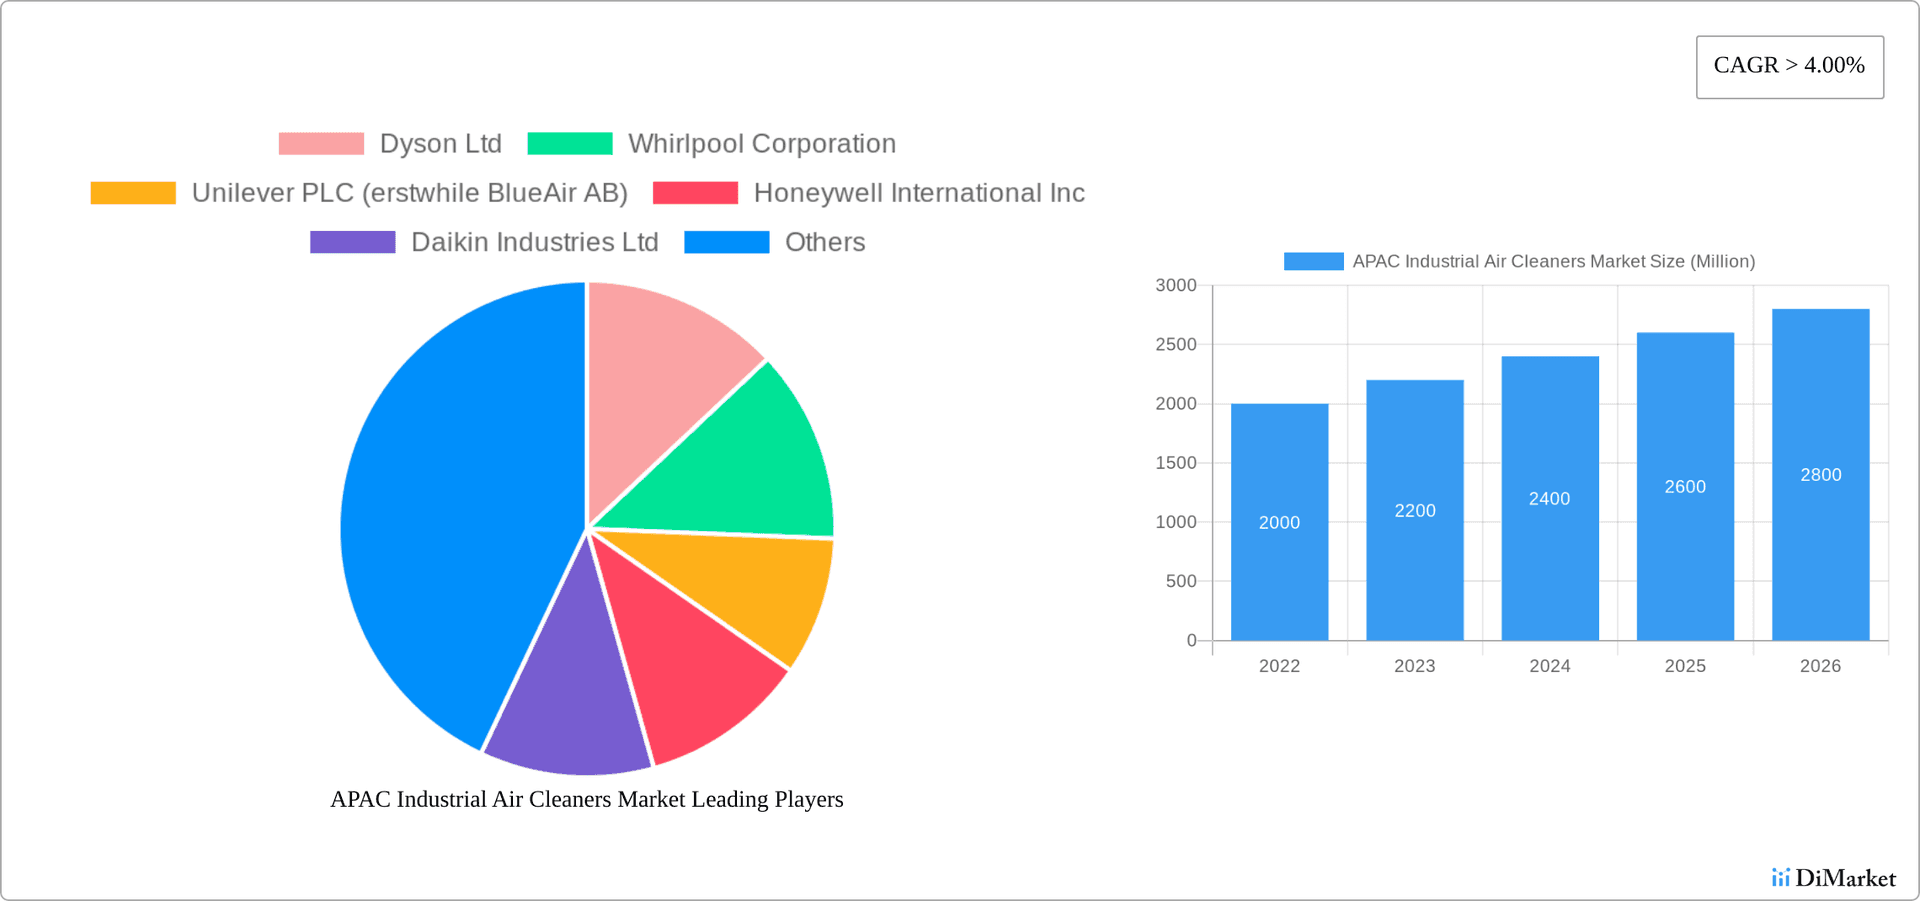This screenshot has width=1920, height=901.
Task: Select the Dyson Ltd legend color marker
Action: [x=320, y=143]
